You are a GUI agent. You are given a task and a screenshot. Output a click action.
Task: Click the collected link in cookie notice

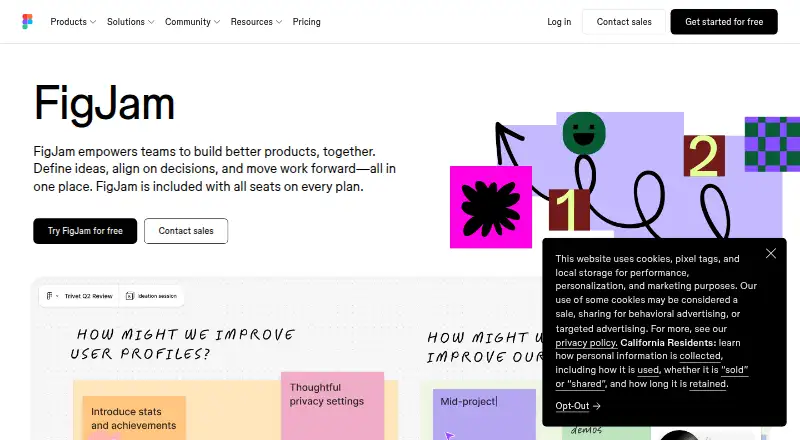point(700,356)
